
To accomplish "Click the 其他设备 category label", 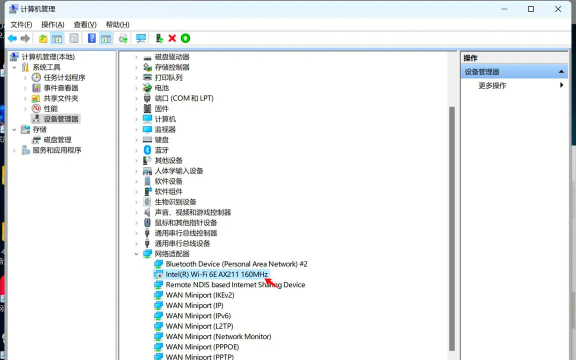I will click(169, 161).
